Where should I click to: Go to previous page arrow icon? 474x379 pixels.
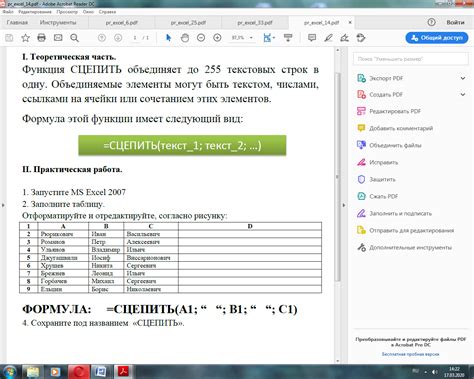(102, 38)
